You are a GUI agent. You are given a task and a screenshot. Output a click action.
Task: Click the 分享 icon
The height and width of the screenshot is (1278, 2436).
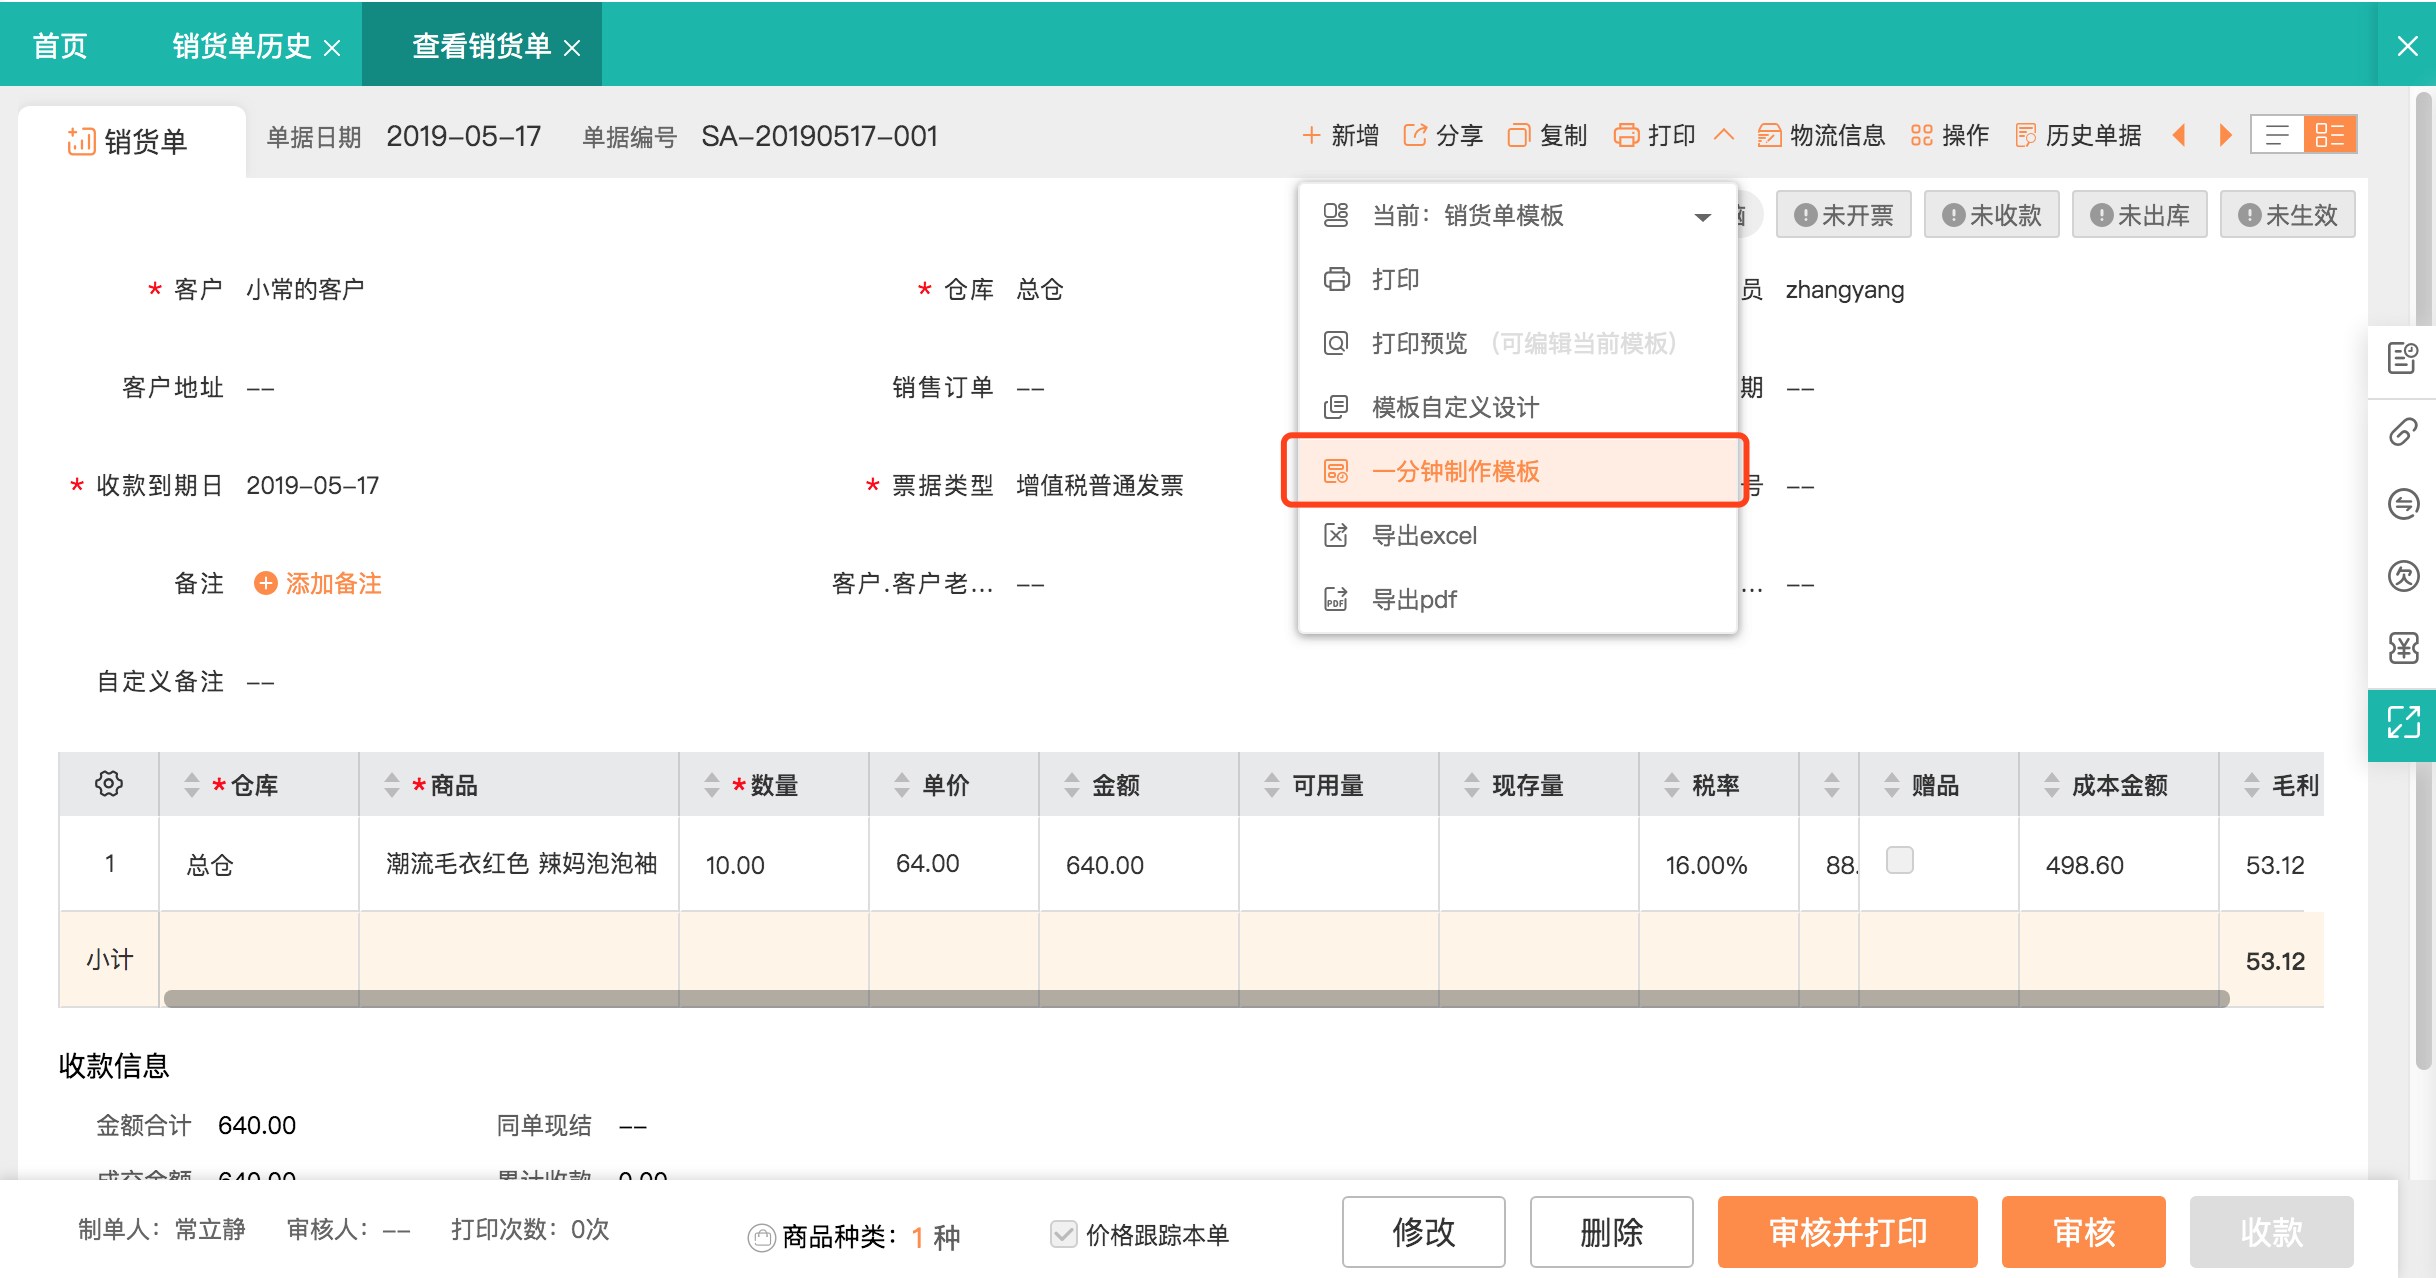pos(1415,135)
